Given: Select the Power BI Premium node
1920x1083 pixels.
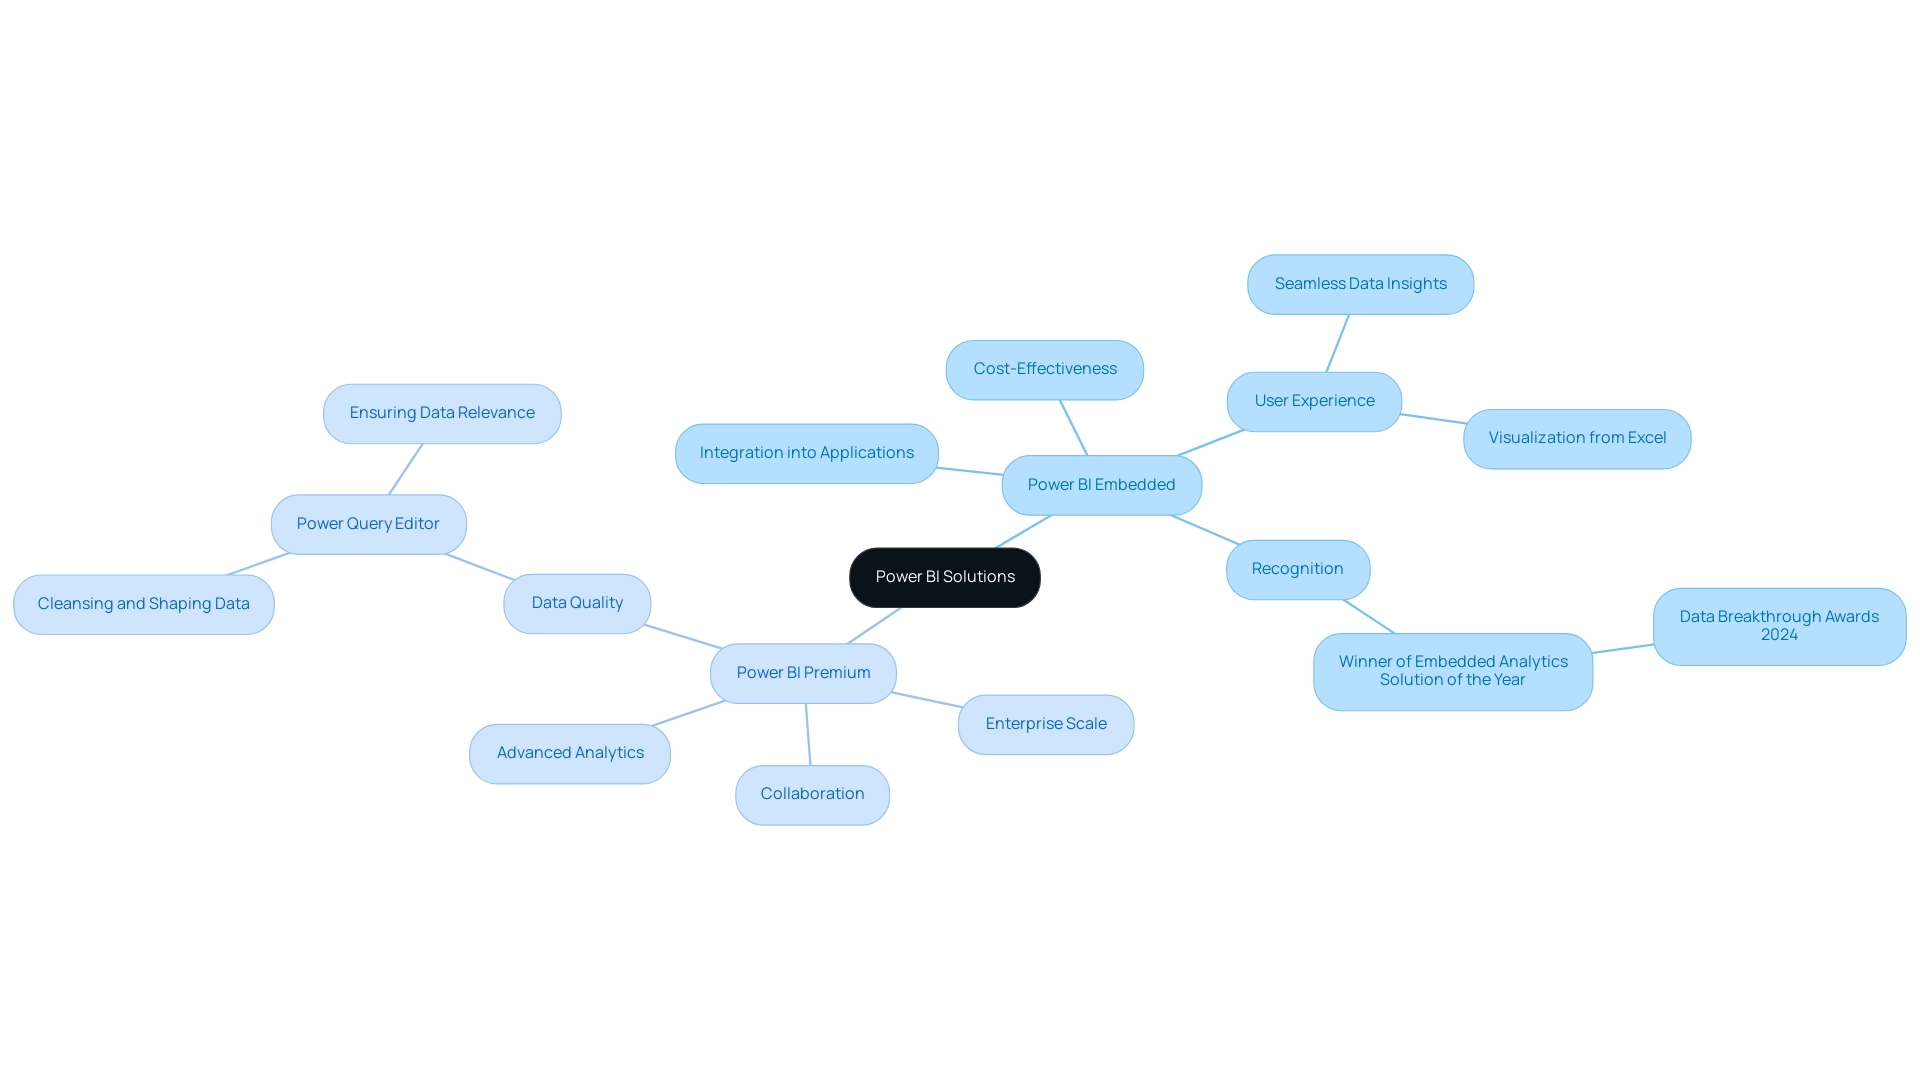Looking at the screenshot, I should [x=803, y=673].
